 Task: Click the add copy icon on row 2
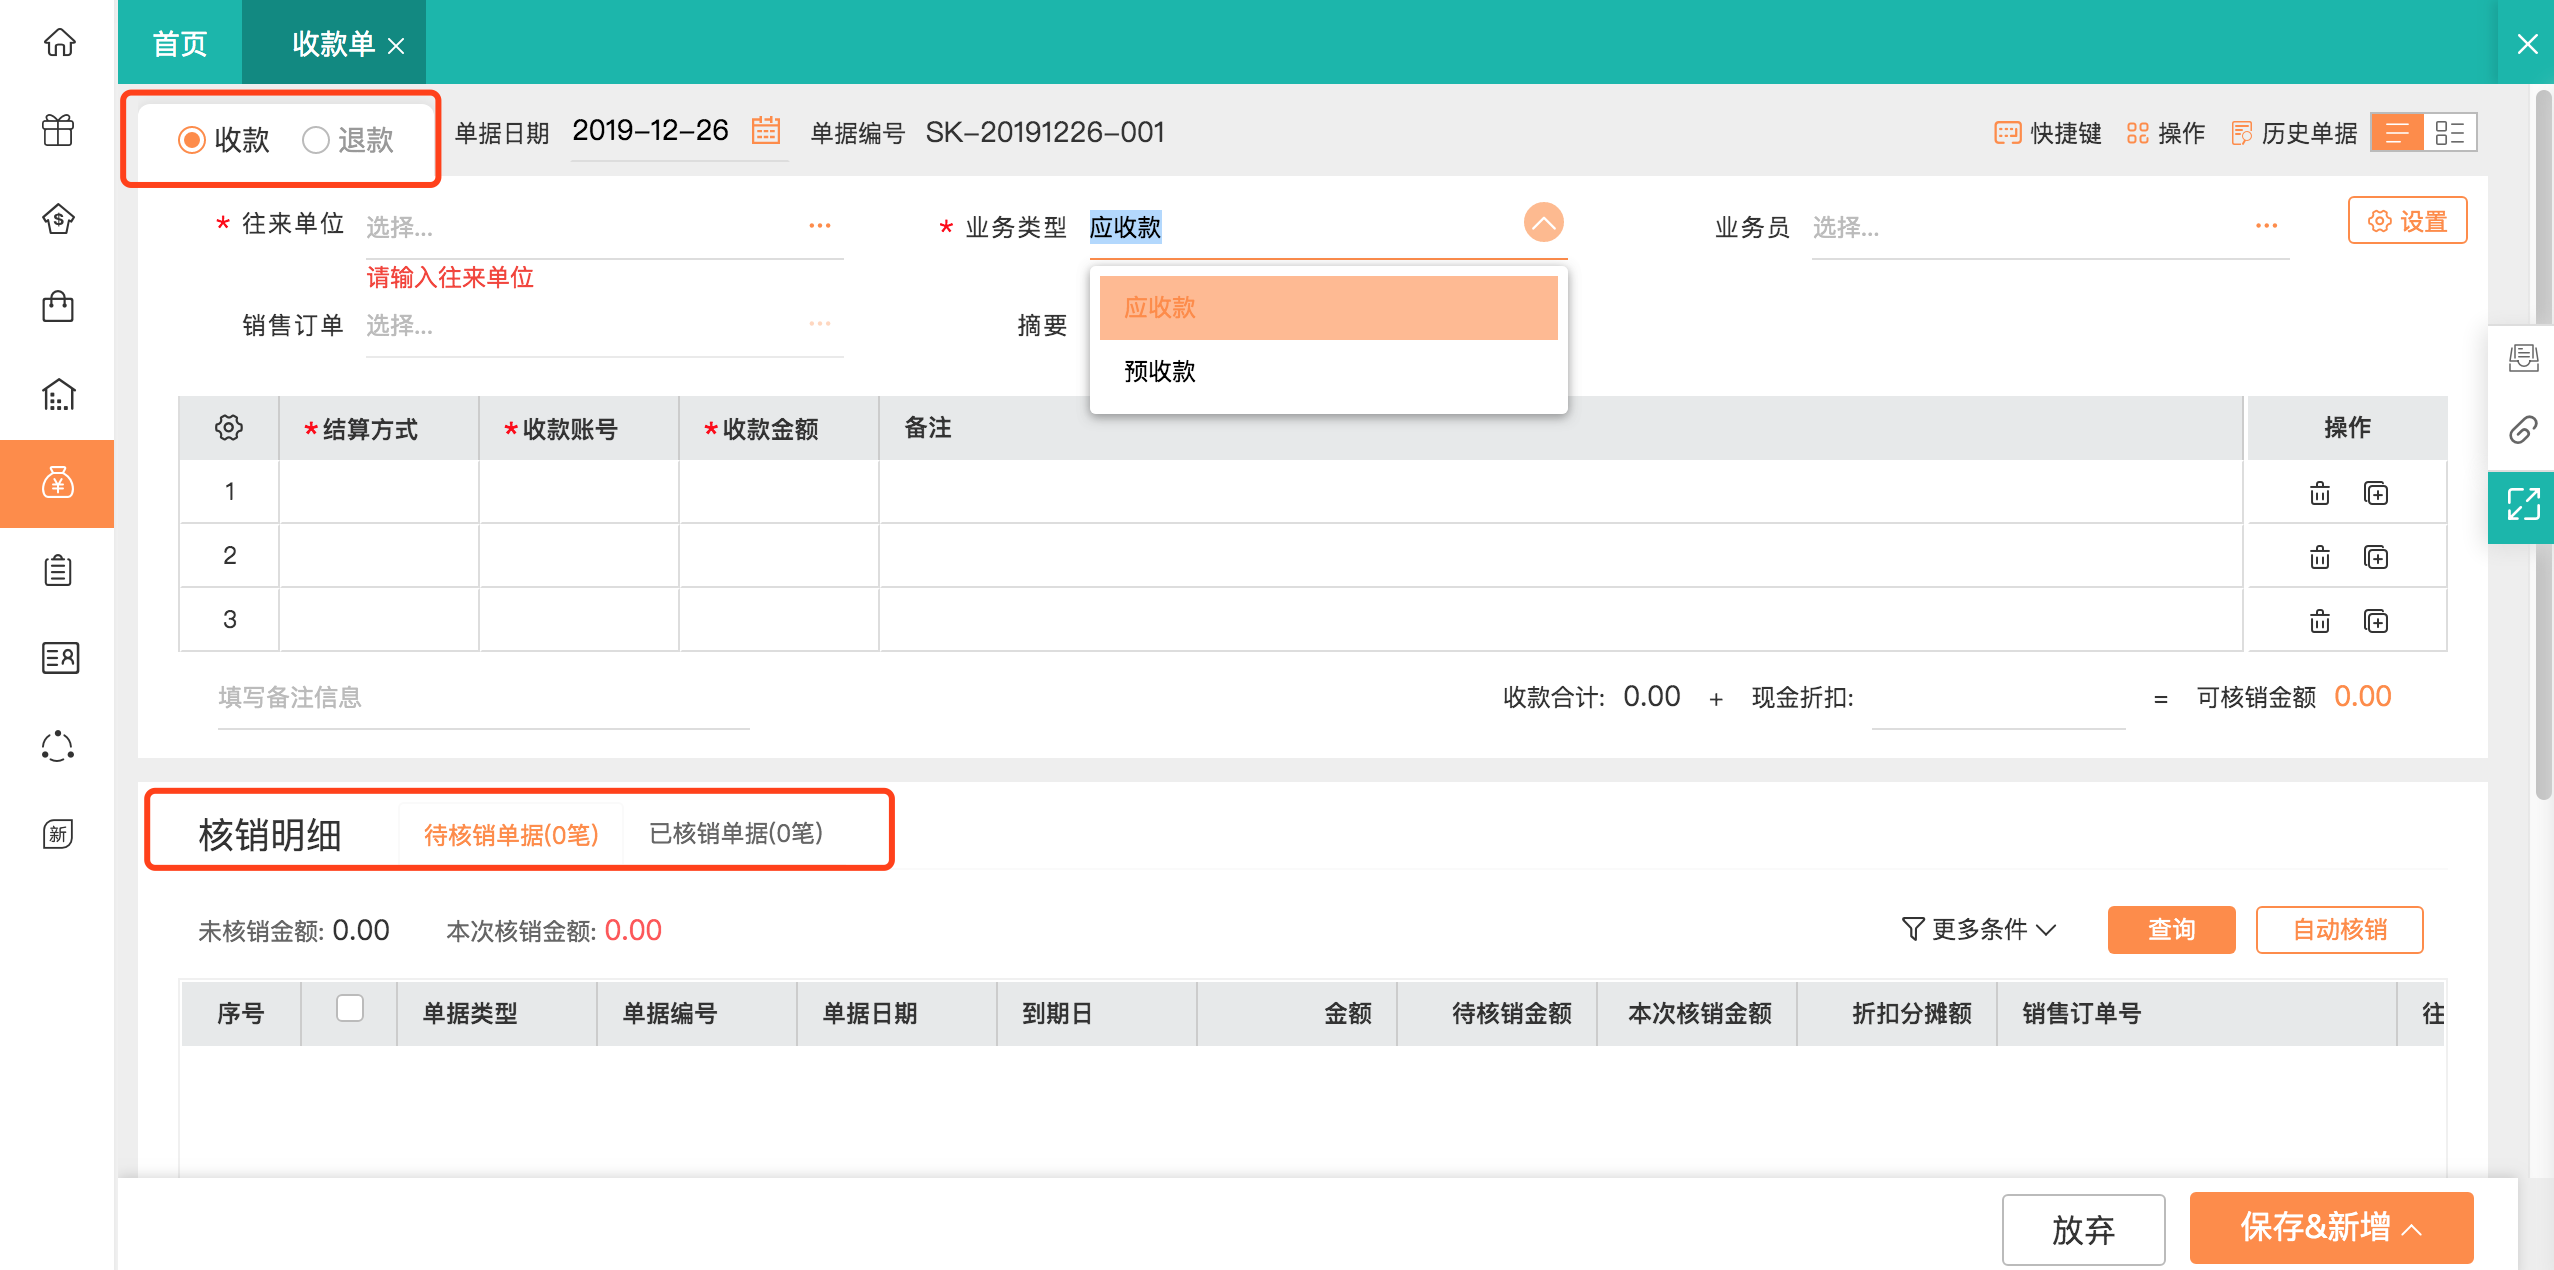2378,555
